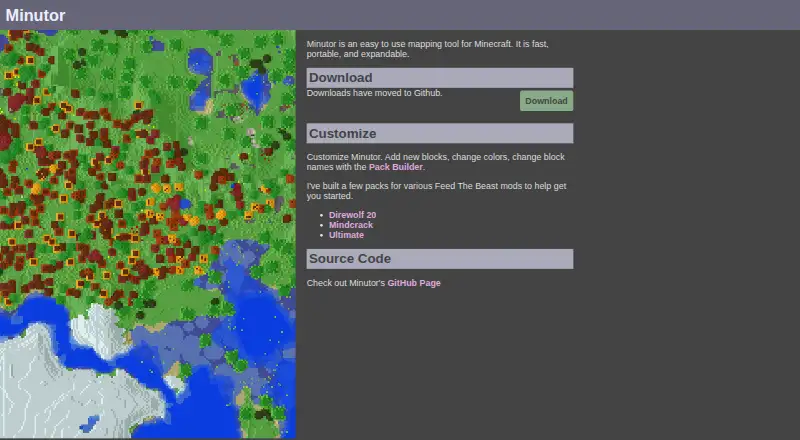Click the Minecraft map preview image
Viewport: 800px width, 440px height.
[148, 234]
